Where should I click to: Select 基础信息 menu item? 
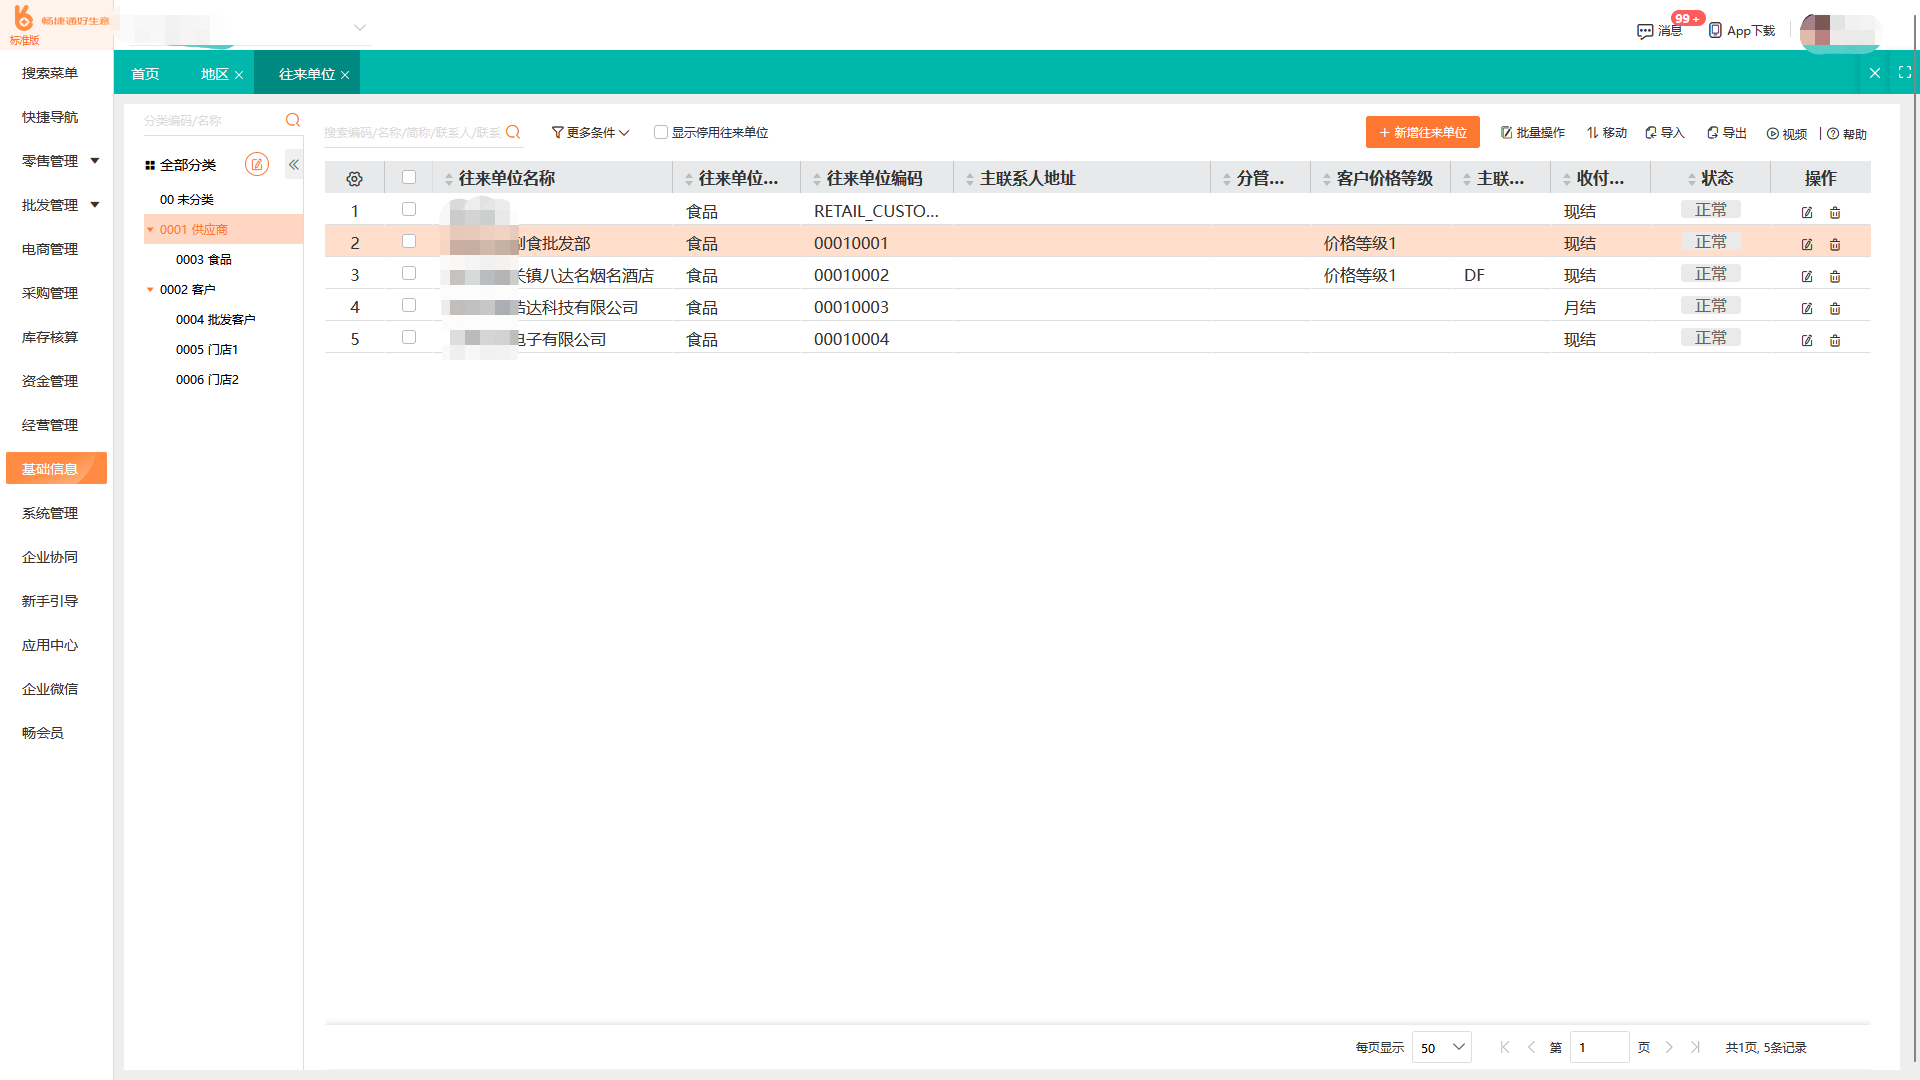point(53,468)
